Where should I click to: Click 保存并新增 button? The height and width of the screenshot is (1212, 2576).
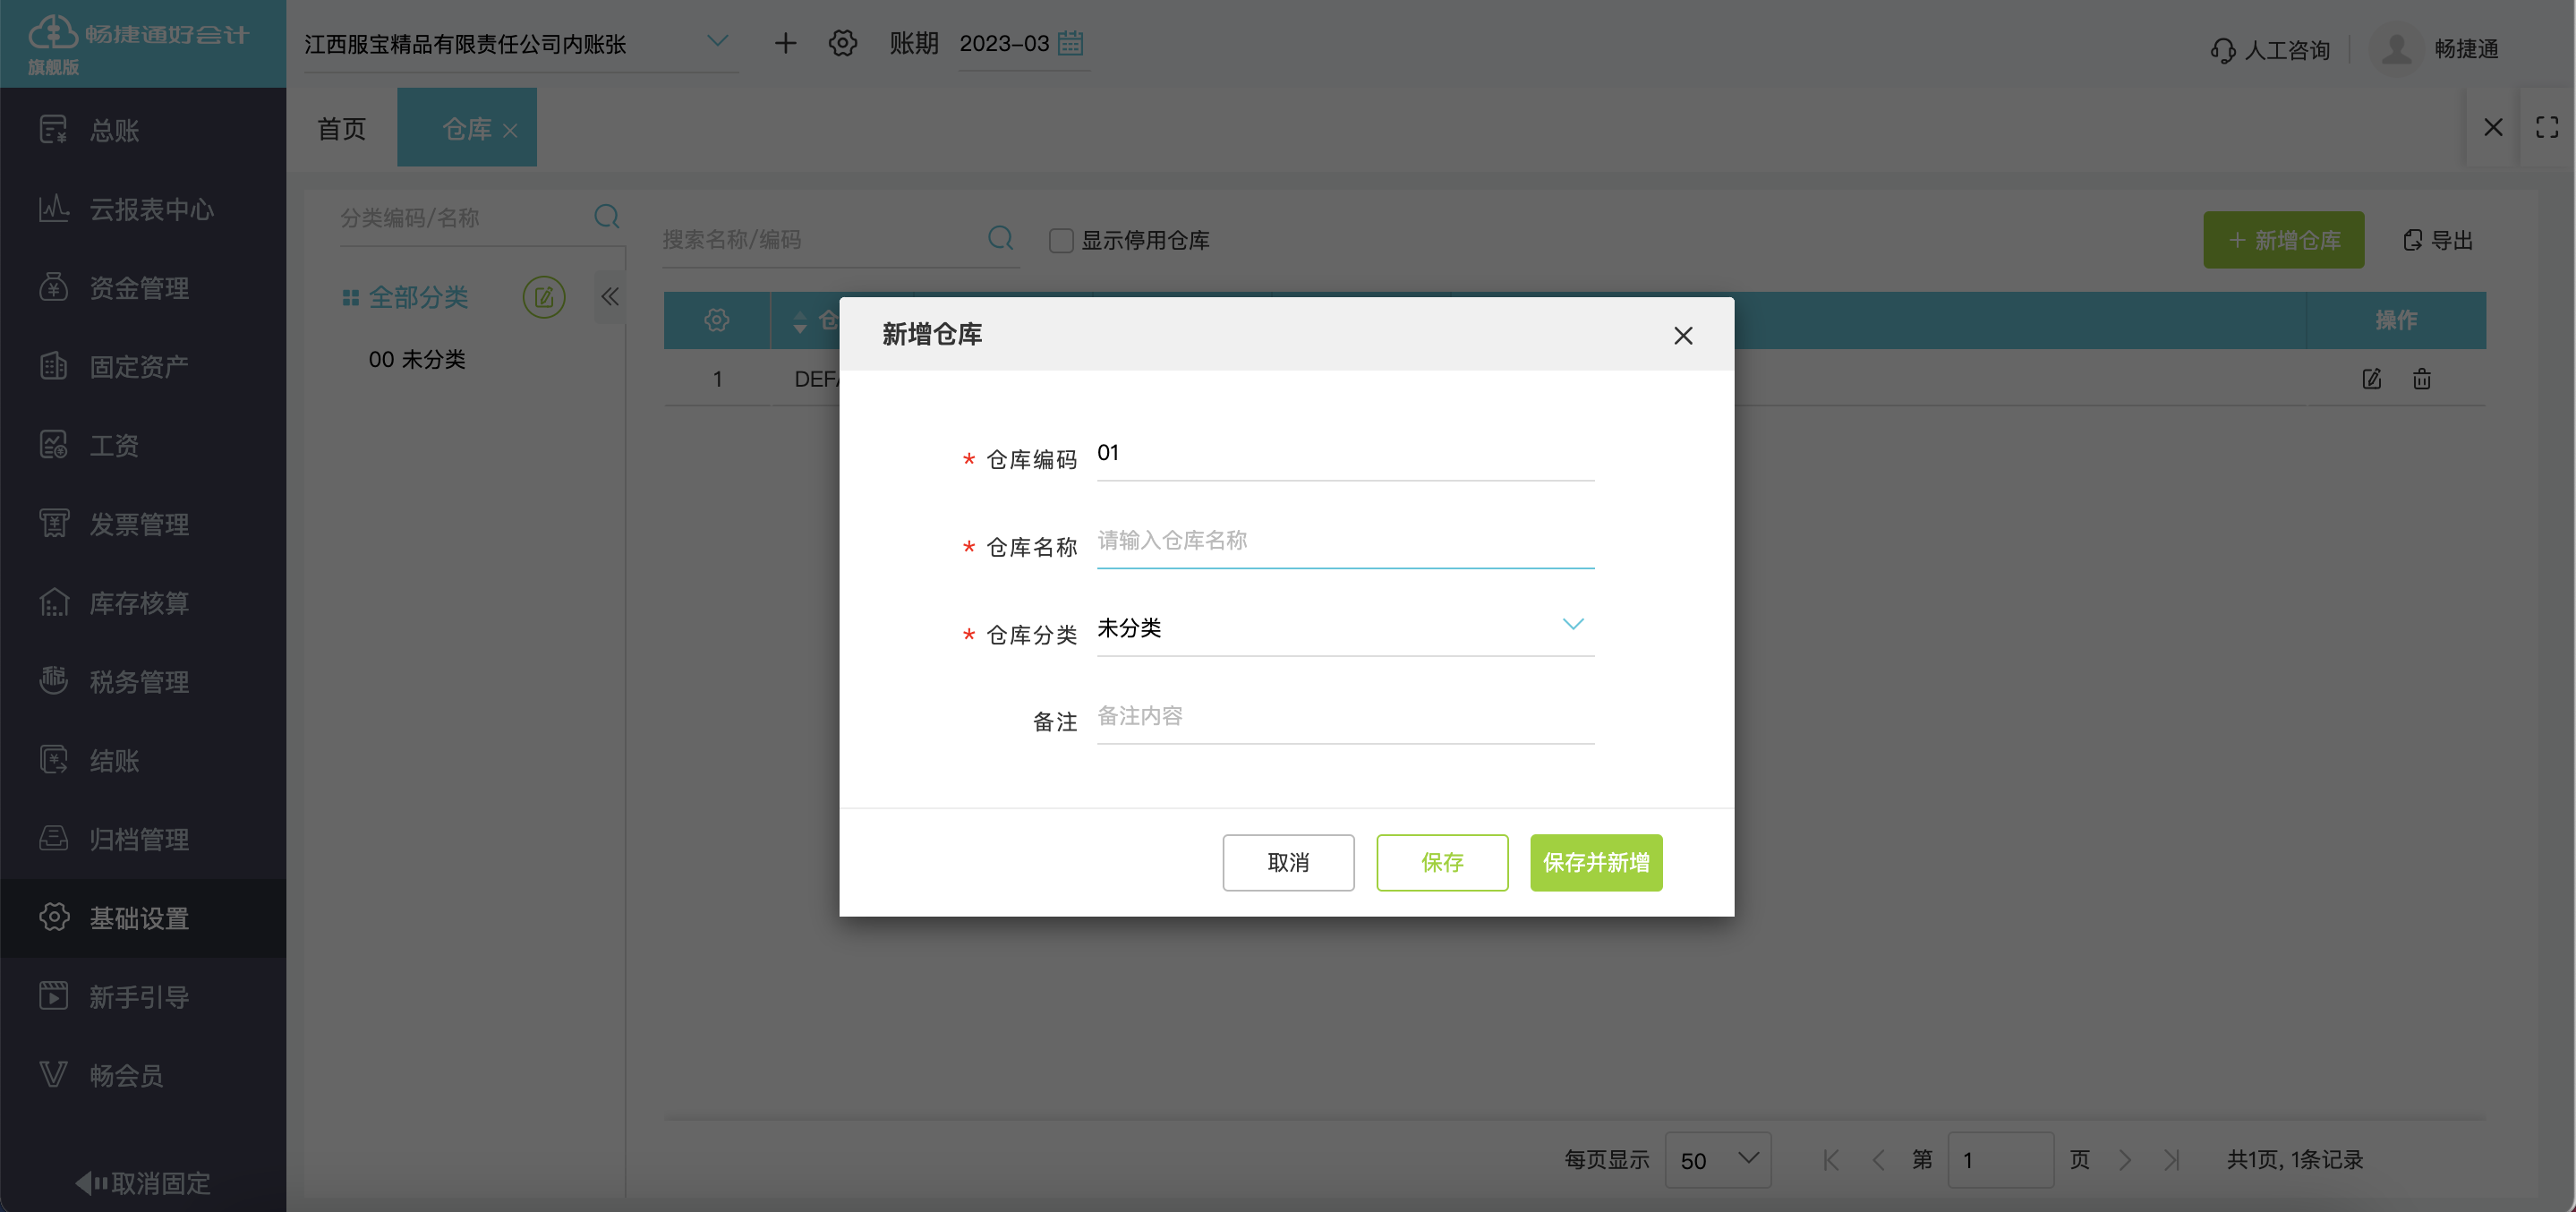coord(1597,862)
